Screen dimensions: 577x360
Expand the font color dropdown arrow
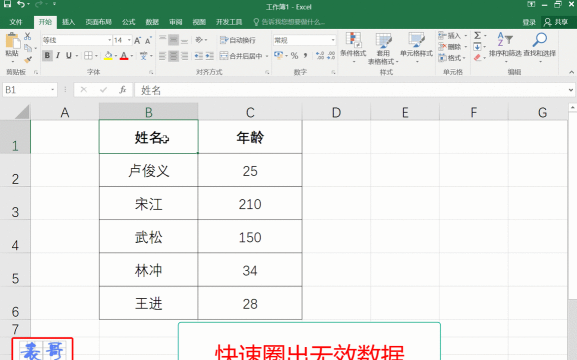click(131, 56)
